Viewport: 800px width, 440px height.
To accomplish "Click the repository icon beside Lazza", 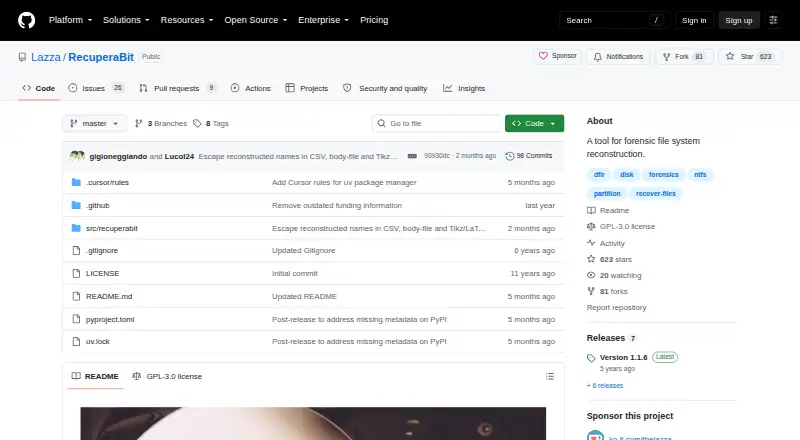I will tap(22, 57).
